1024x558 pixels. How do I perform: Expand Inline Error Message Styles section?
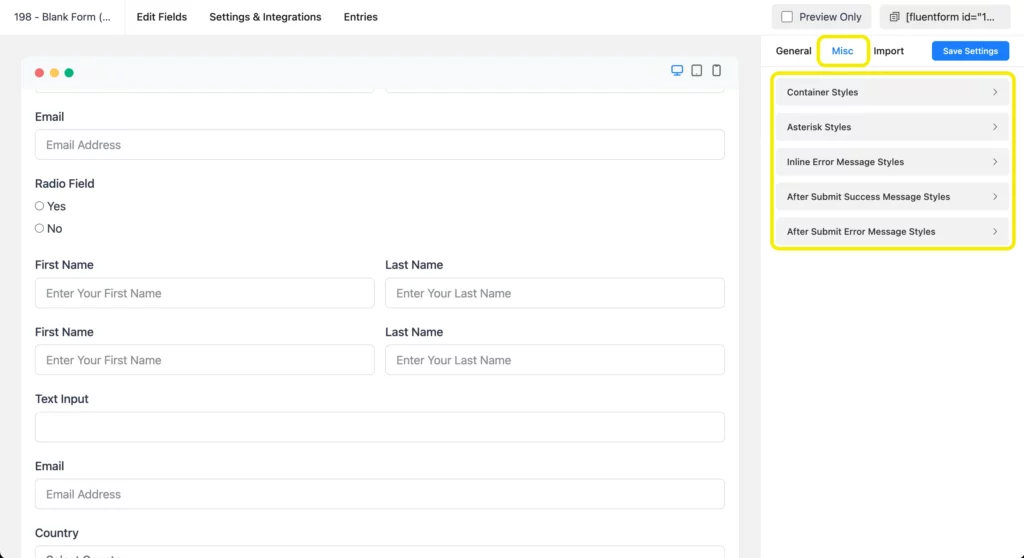[892, 162]
